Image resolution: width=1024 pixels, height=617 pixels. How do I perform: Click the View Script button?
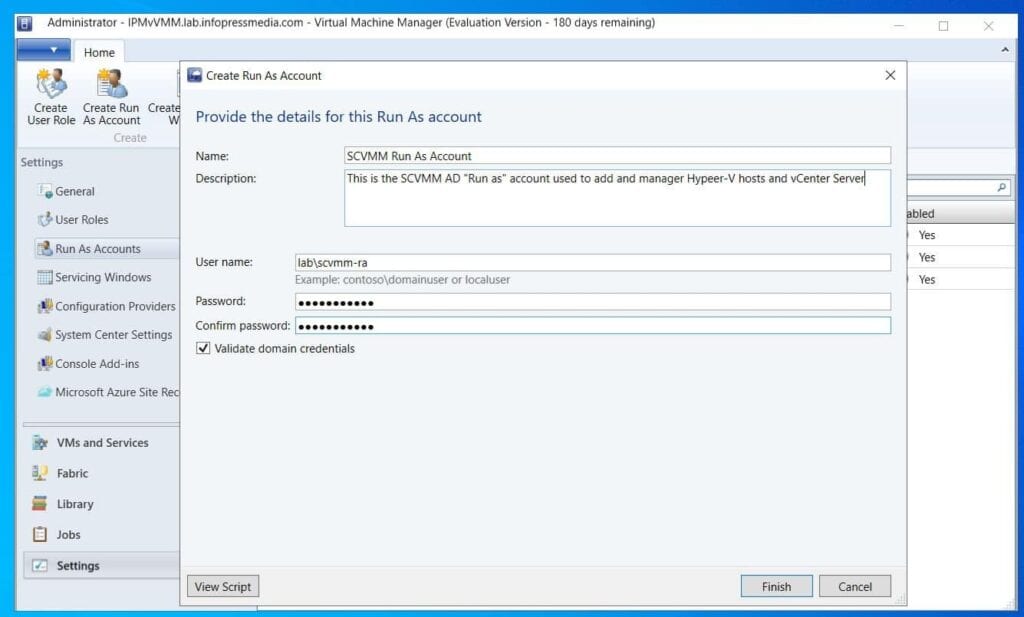coord(222,586)
